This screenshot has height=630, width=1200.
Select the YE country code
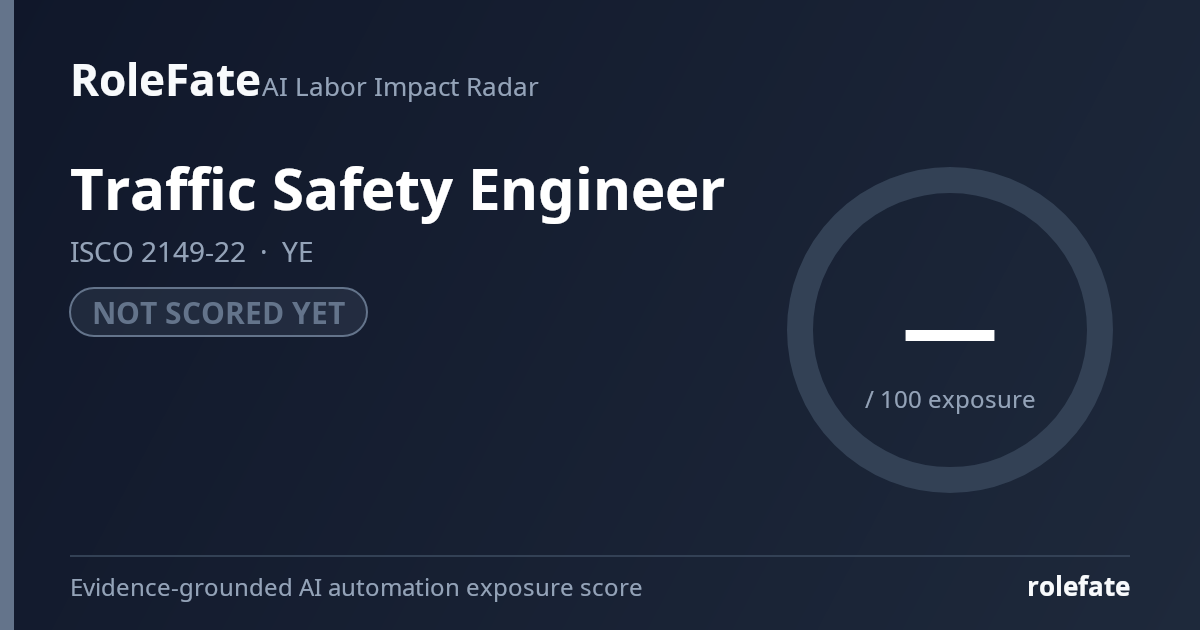click(298, 253)
